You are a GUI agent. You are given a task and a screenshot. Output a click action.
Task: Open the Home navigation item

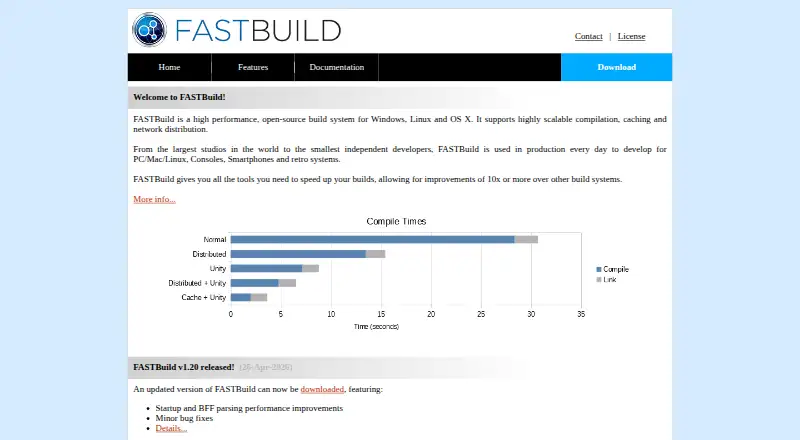click(x=169, y=67)
